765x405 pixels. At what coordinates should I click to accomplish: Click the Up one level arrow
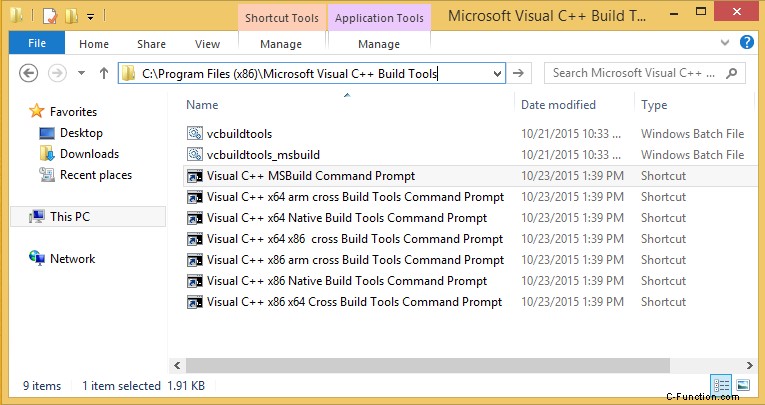(103, 73)
